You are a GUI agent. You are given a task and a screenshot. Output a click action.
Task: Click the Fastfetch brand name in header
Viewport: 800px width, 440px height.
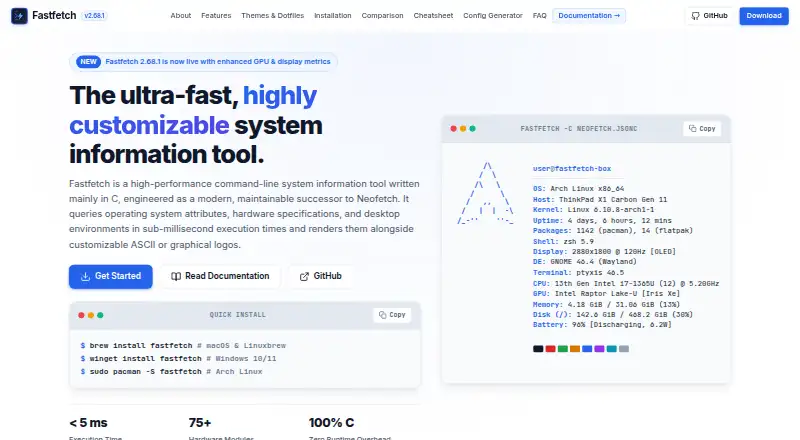[54, 16]
